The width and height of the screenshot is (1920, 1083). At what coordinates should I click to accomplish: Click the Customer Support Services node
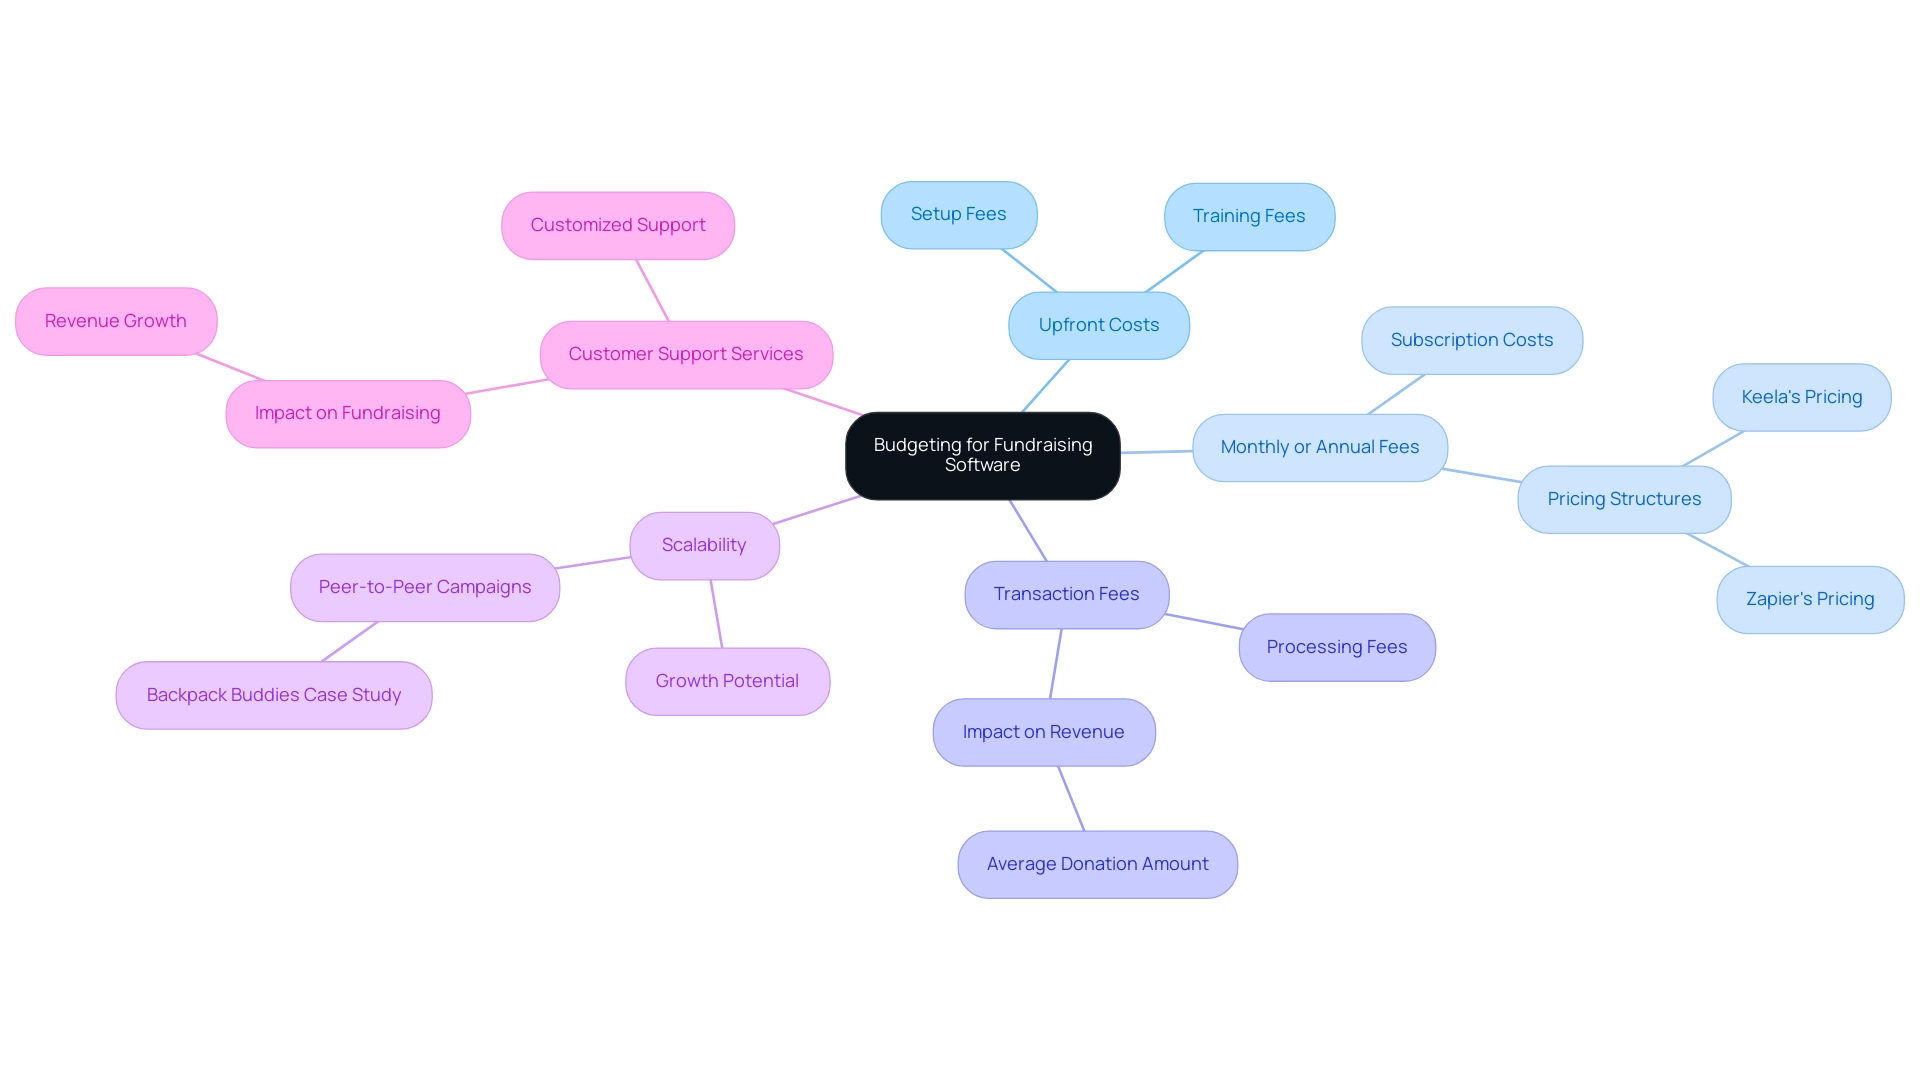pos(686,352)
